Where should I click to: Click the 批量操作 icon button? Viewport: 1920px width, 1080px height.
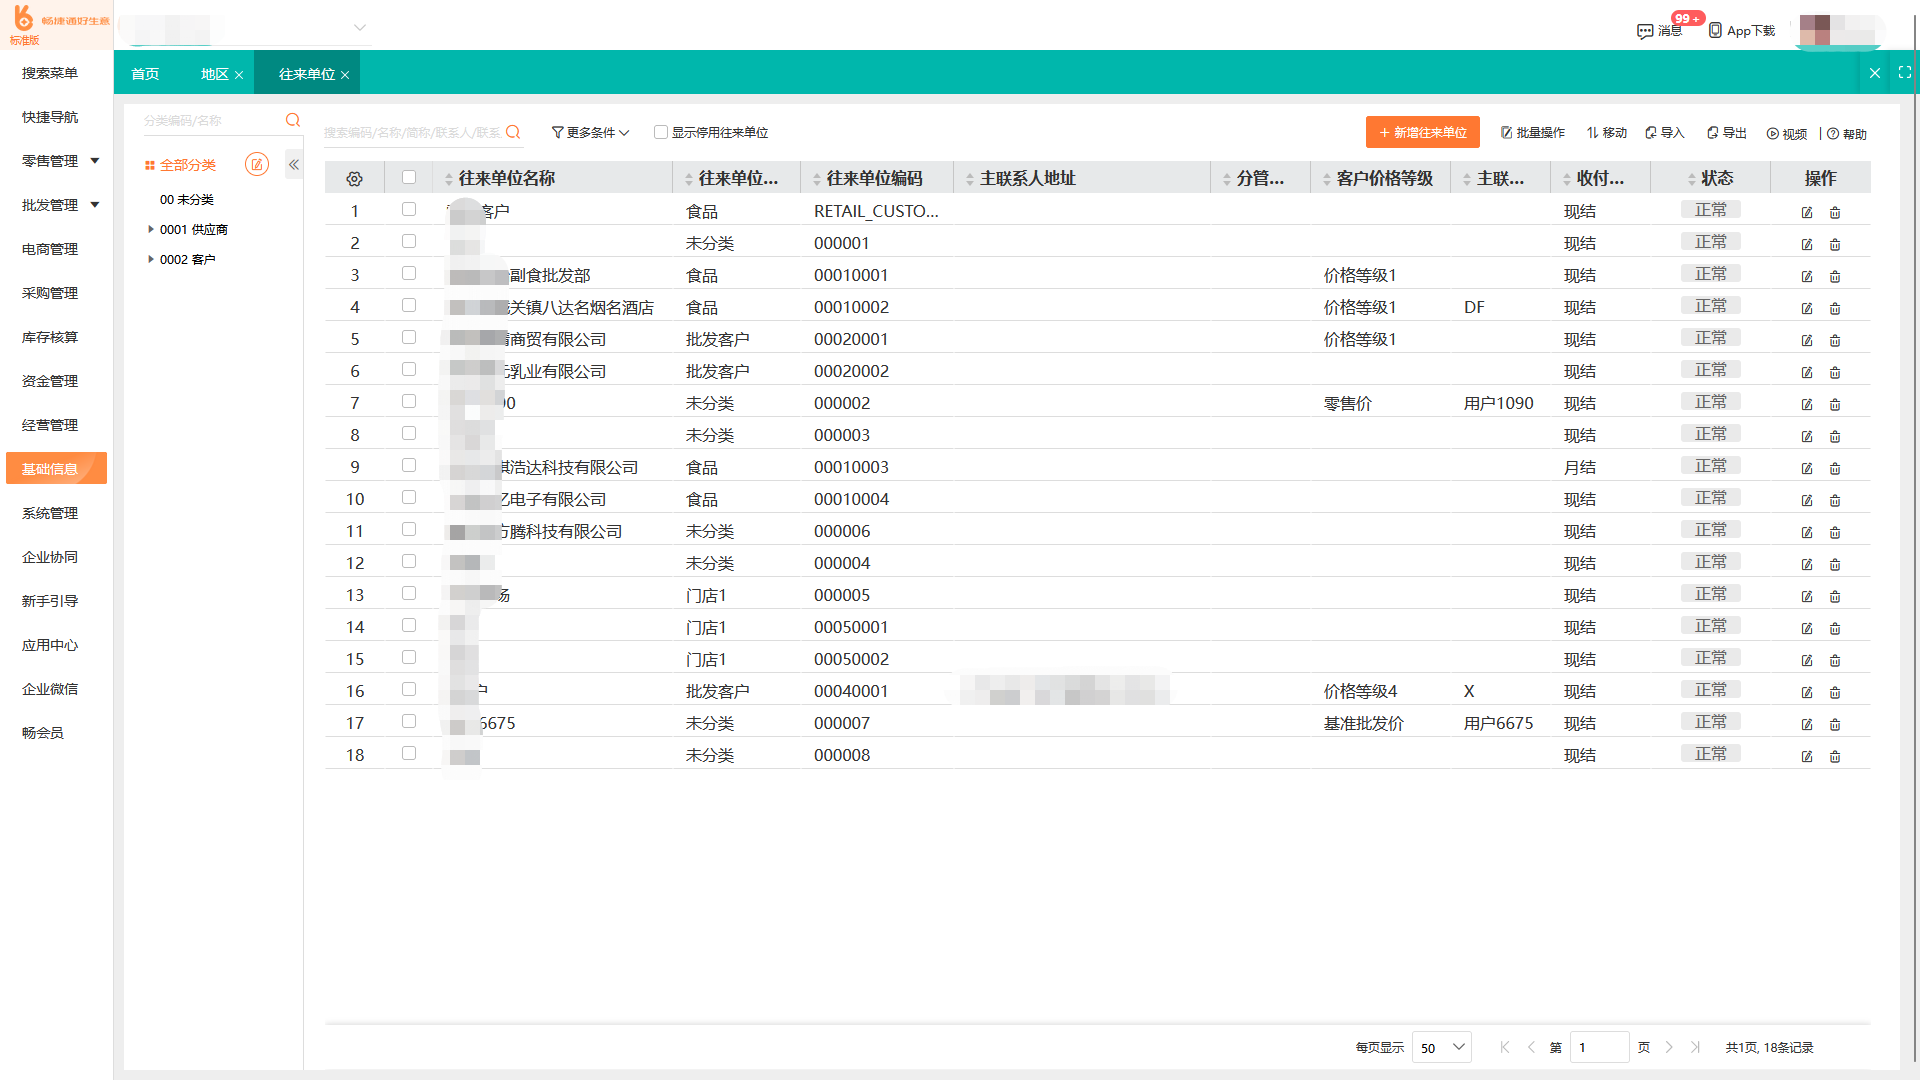(1532, 131)
